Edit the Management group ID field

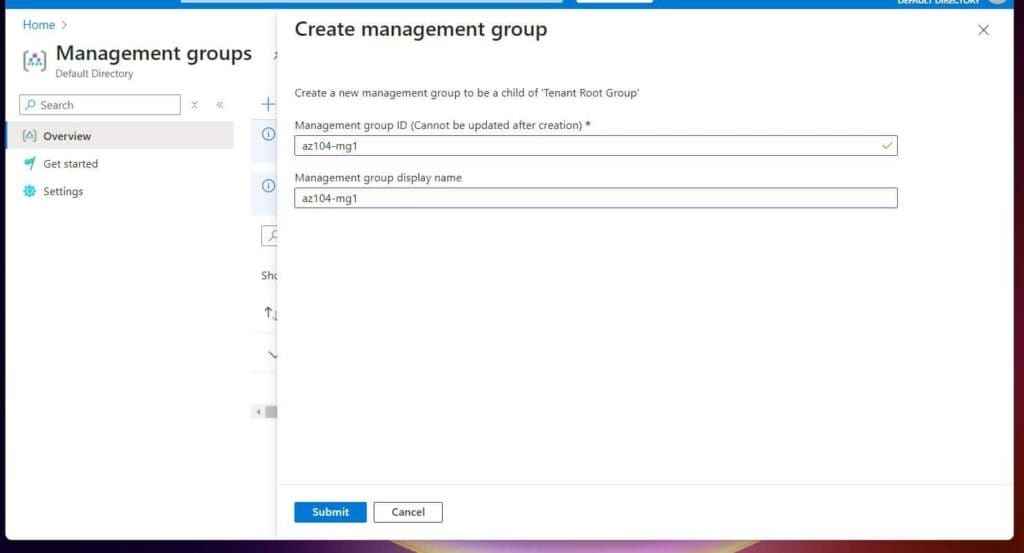coord(596,146)
